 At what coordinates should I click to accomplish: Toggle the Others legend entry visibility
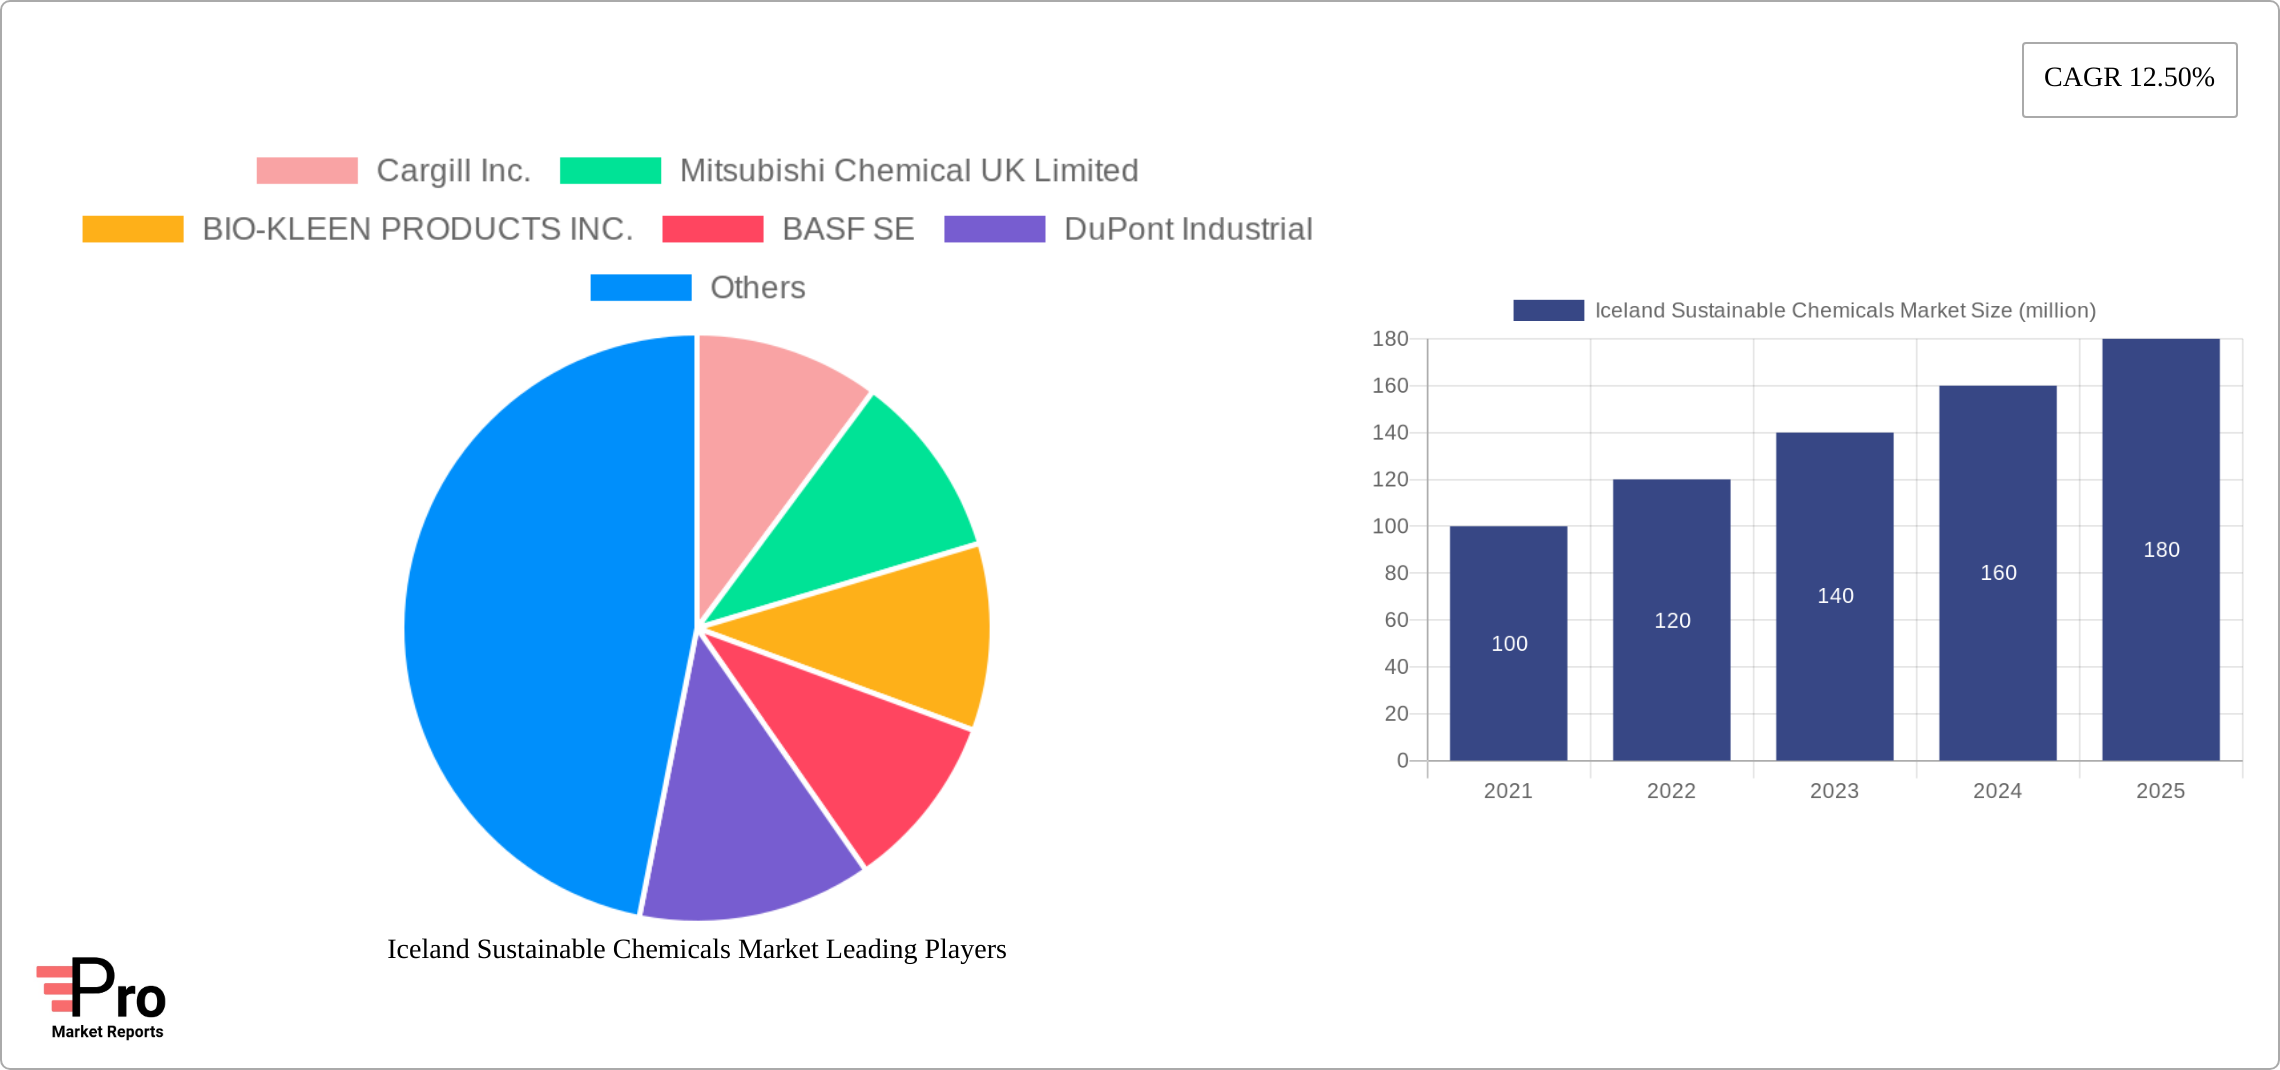[x=757, y=288]
